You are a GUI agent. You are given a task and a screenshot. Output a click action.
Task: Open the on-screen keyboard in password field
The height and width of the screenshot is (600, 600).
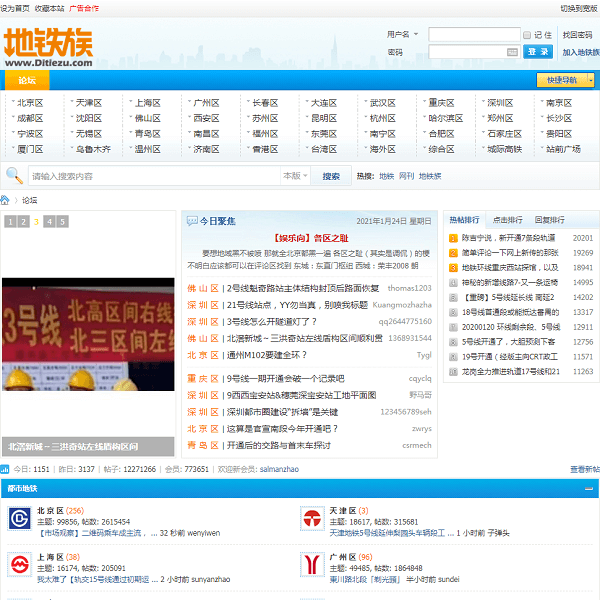[512, 52]
